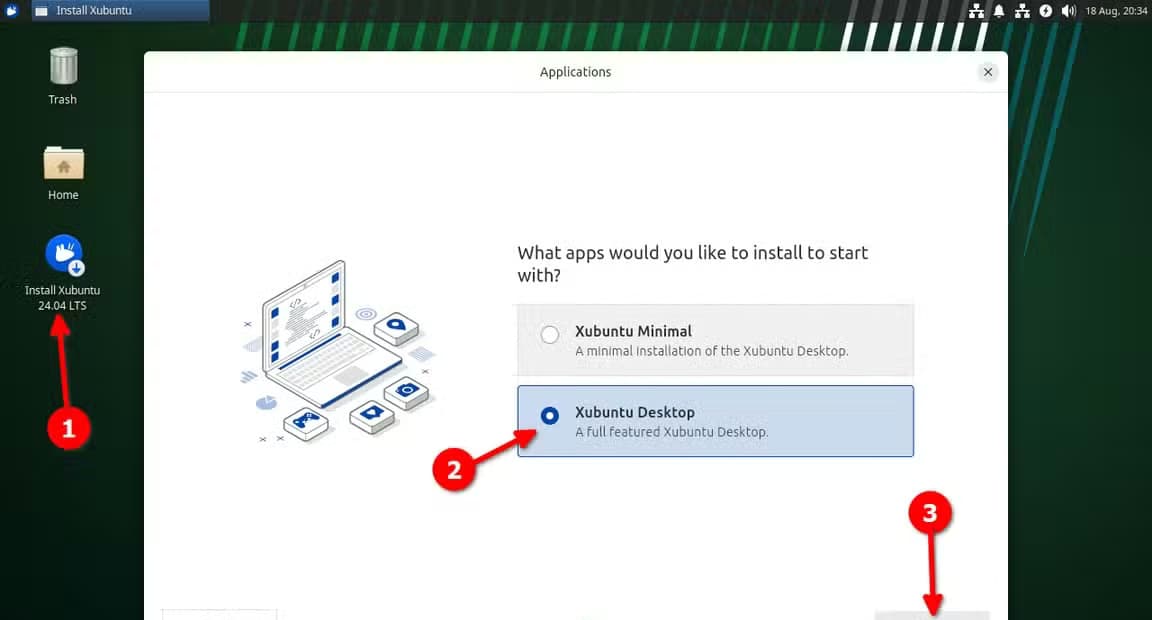Select the Xubuntu Minimal radio button

[550, 334]
